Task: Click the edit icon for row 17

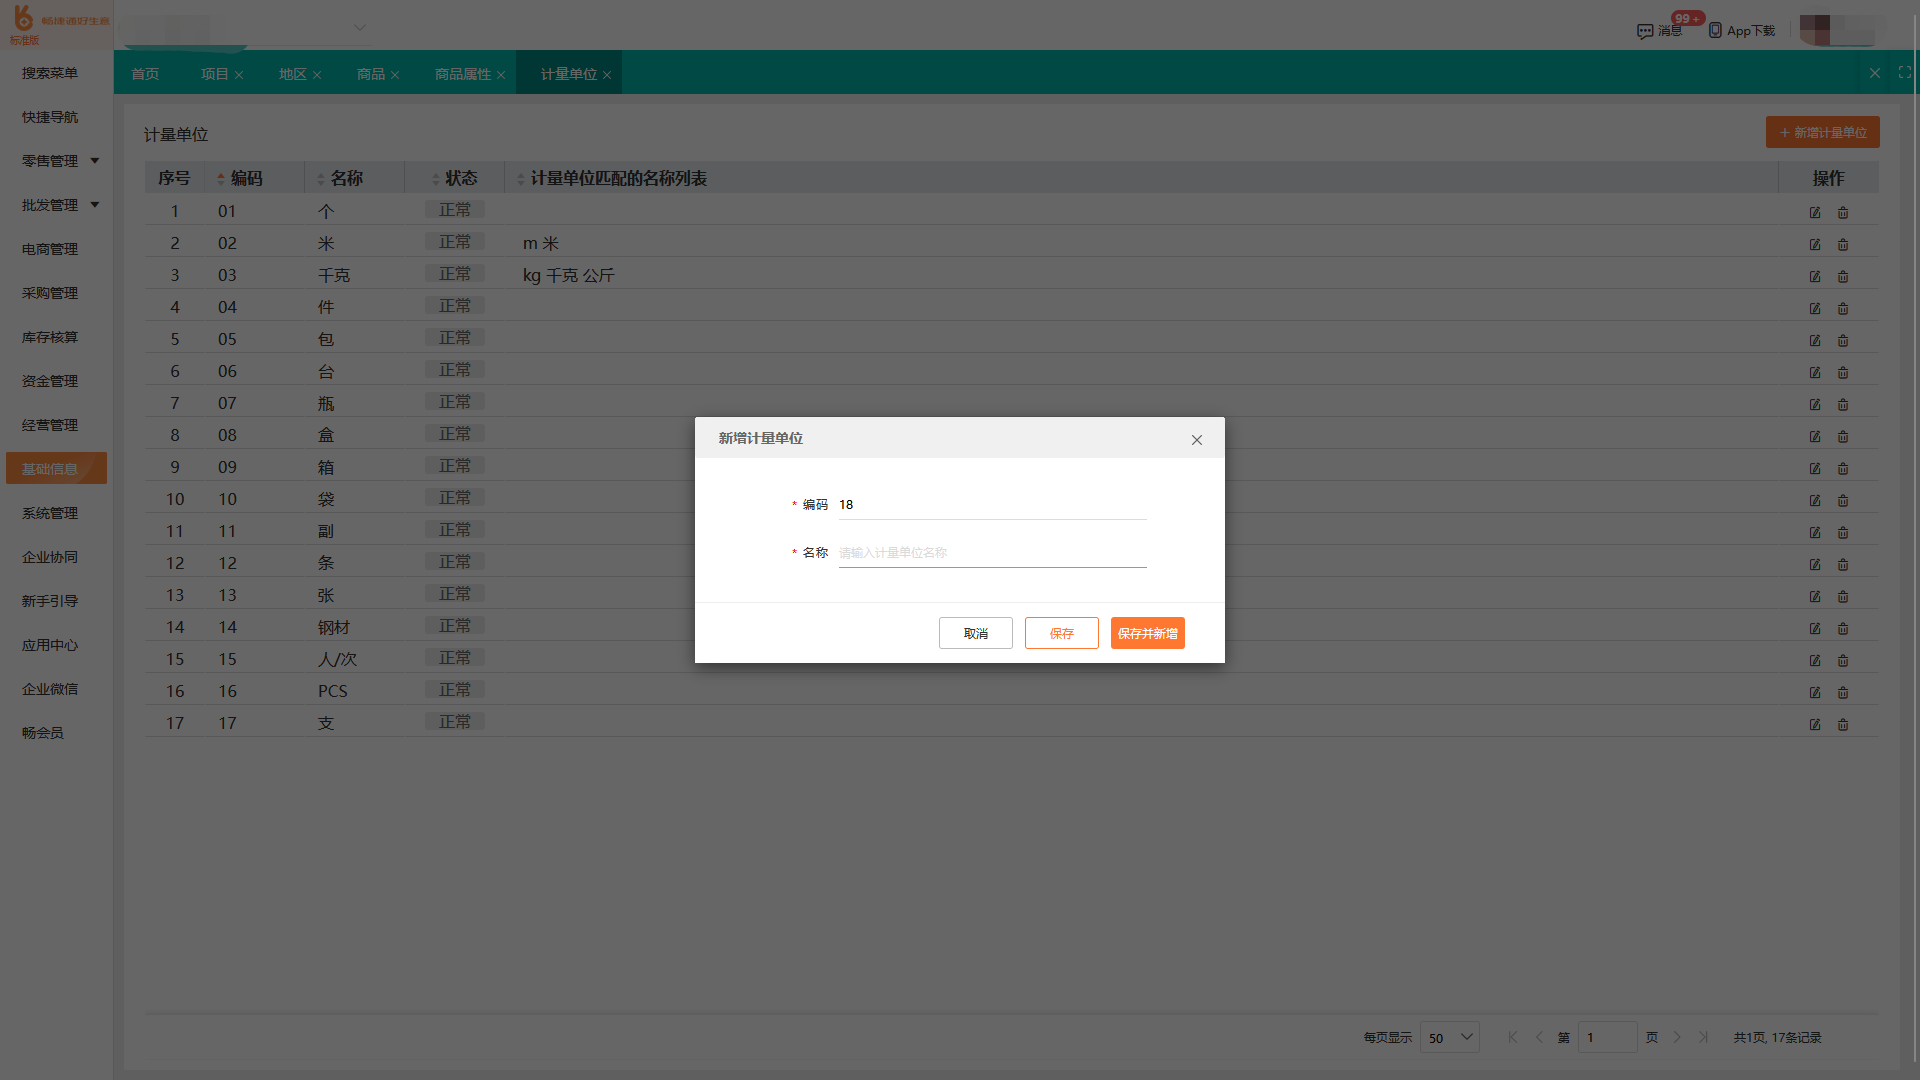Action: pos(1815,724)
